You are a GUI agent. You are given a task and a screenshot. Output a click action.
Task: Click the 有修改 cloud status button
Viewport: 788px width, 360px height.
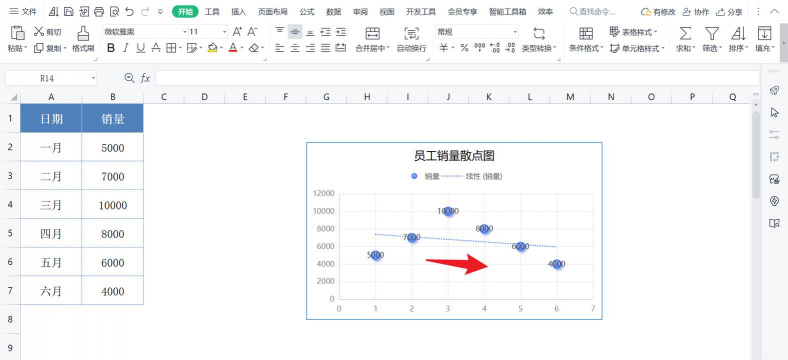tap(658, 12)
